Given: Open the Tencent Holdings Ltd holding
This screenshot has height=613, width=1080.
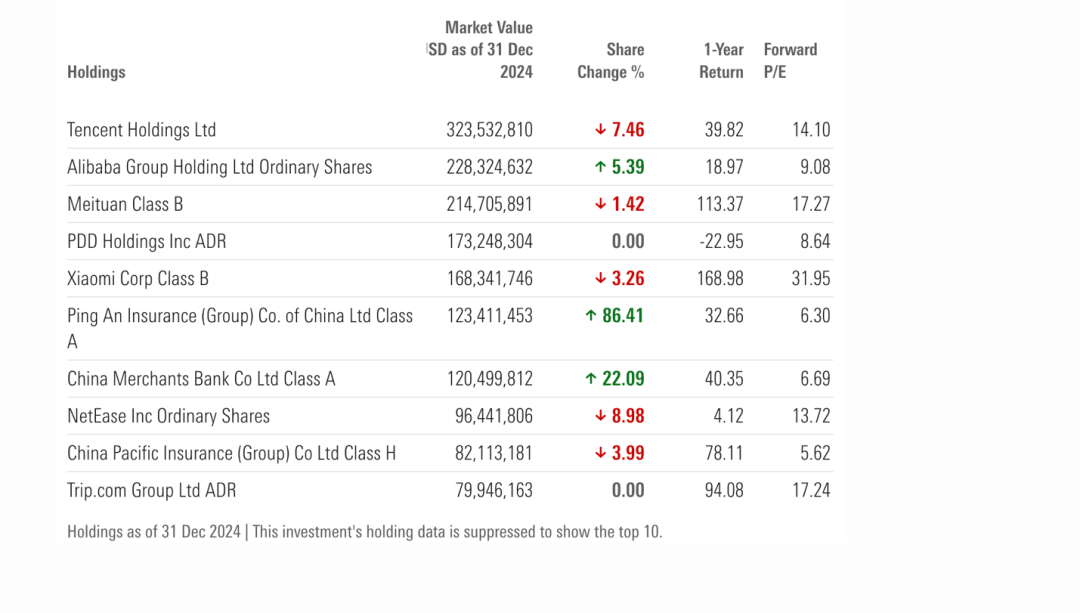Looking at the screenshot, I should pyautogui.click(x=141, y=130).
